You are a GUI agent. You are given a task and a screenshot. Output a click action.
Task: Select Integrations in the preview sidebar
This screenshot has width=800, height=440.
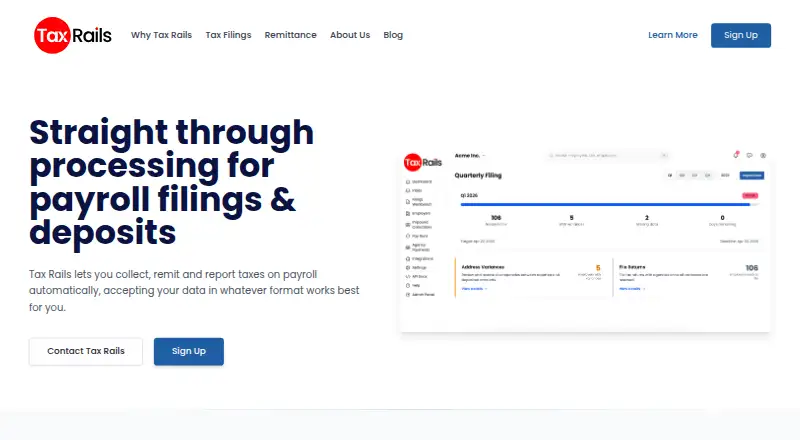coord(419,259)
